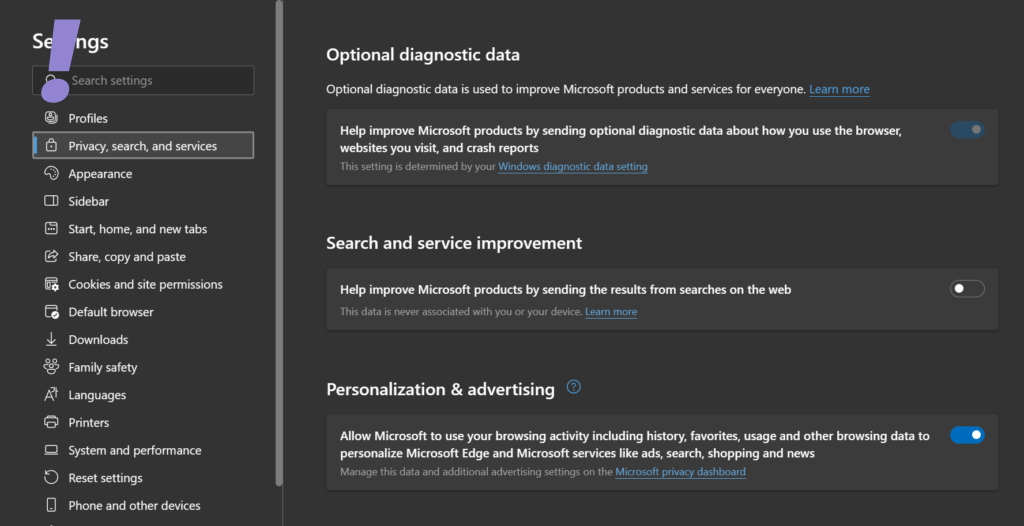Open the Personalization & advertising help icon

(x=573, y=387)
